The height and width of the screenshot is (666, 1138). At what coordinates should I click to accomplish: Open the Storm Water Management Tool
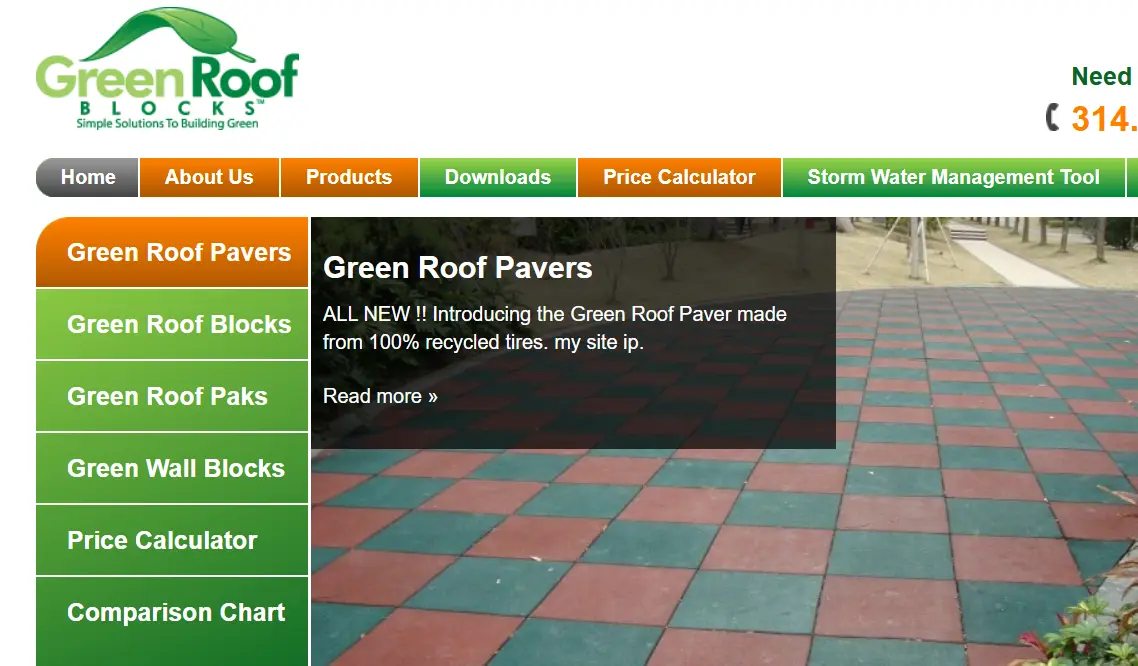coord(953,177)
